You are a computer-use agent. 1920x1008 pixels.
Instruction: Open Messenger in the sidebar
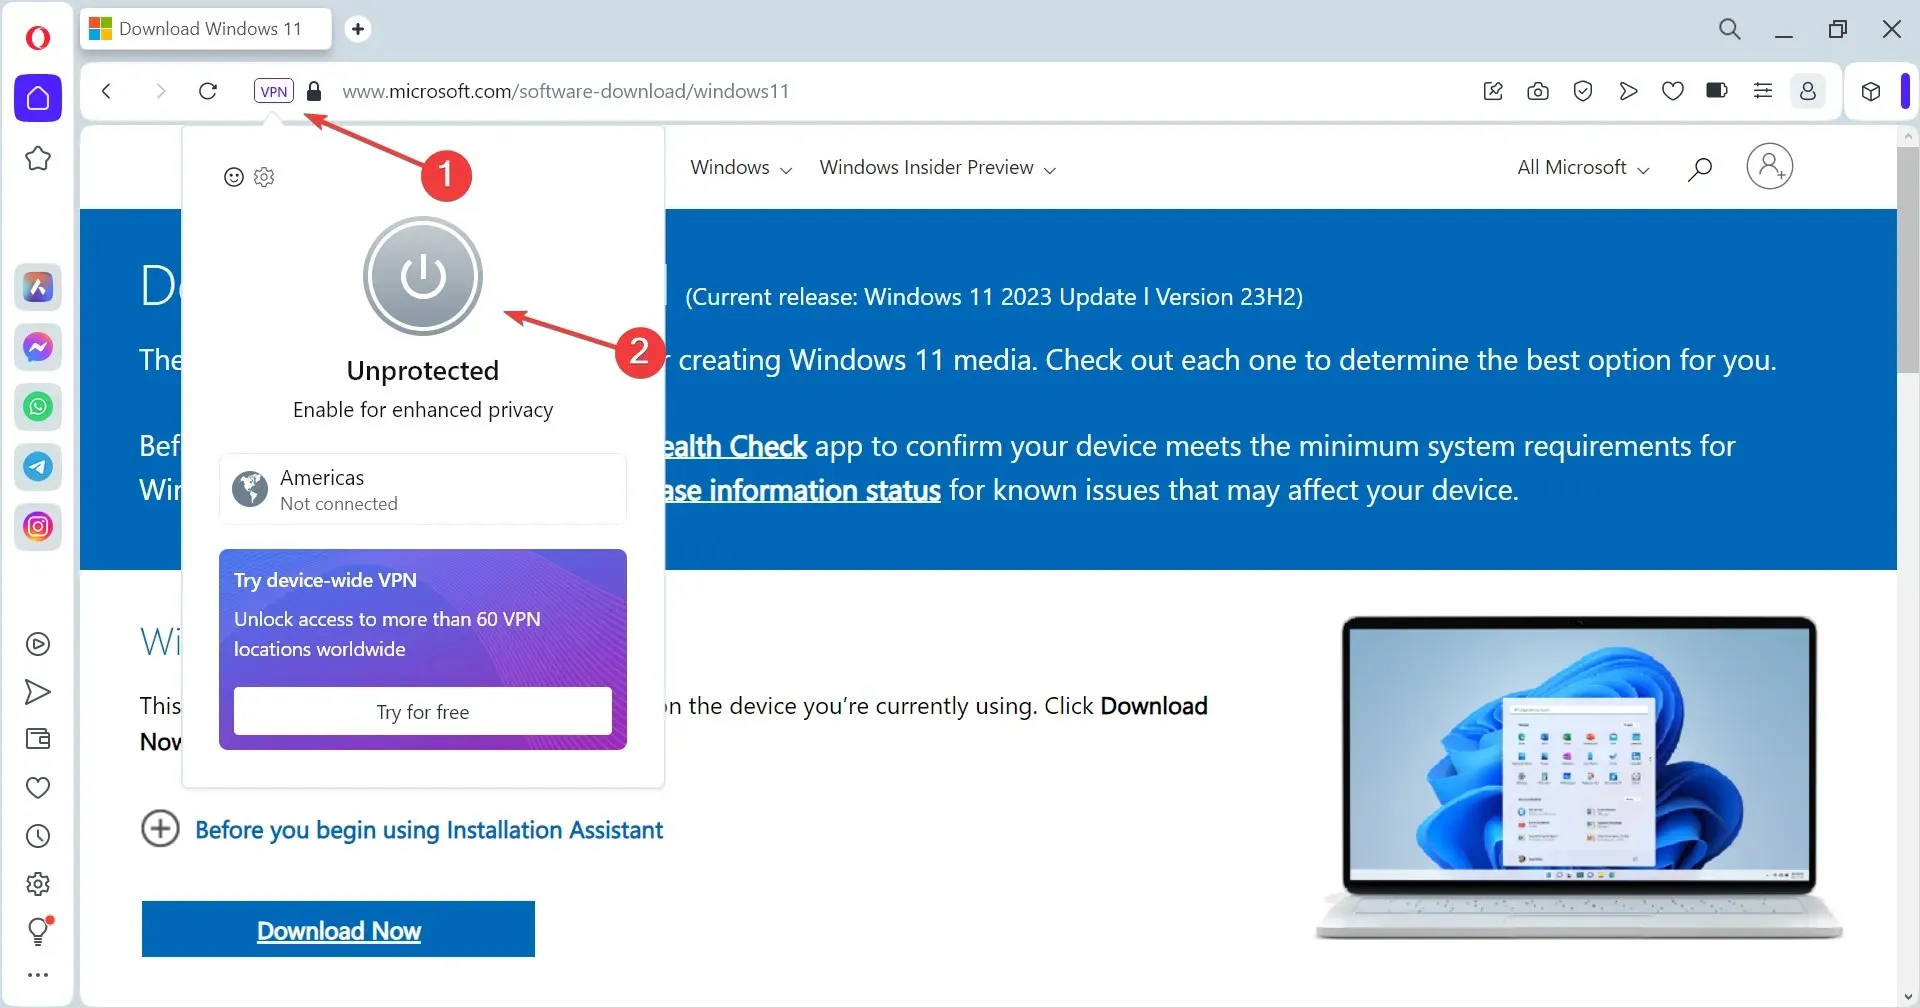[38, 347]
